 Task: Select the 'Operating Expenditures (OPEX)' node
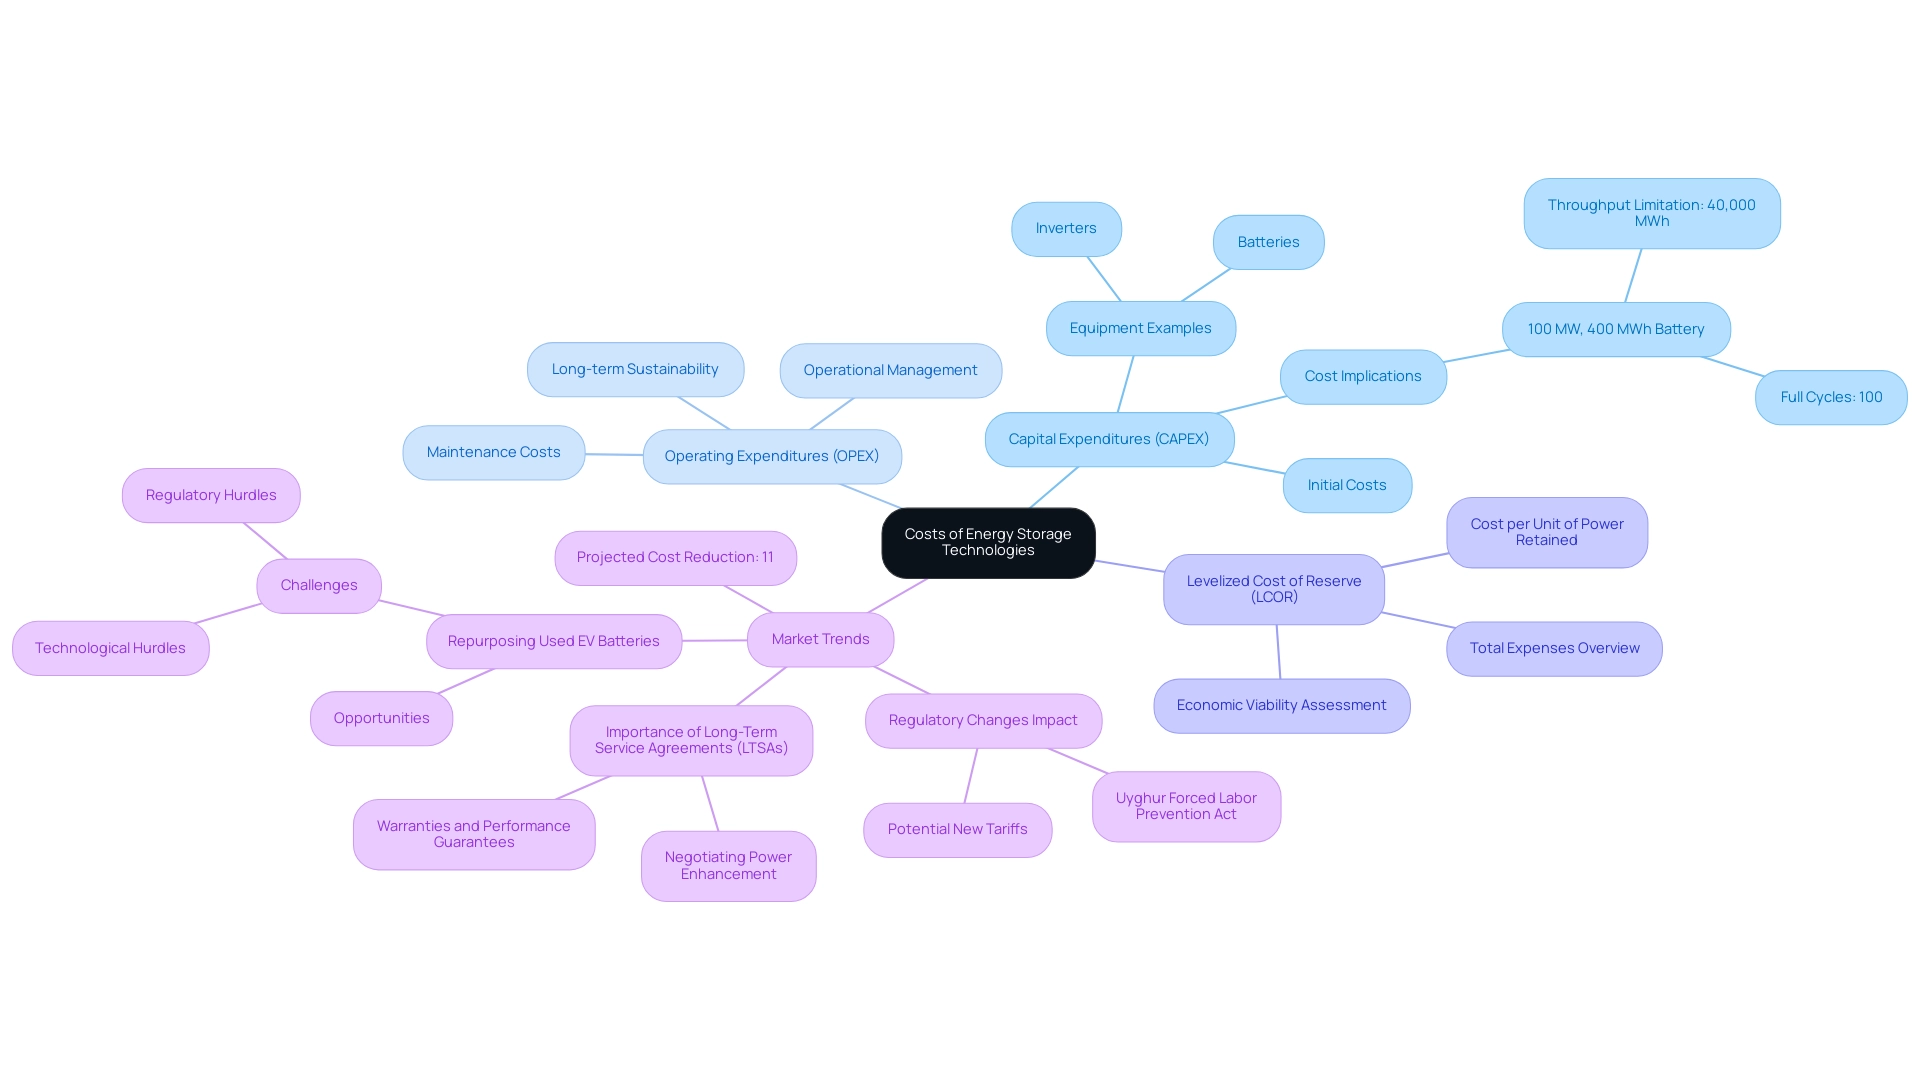click(x=771, y=455)
